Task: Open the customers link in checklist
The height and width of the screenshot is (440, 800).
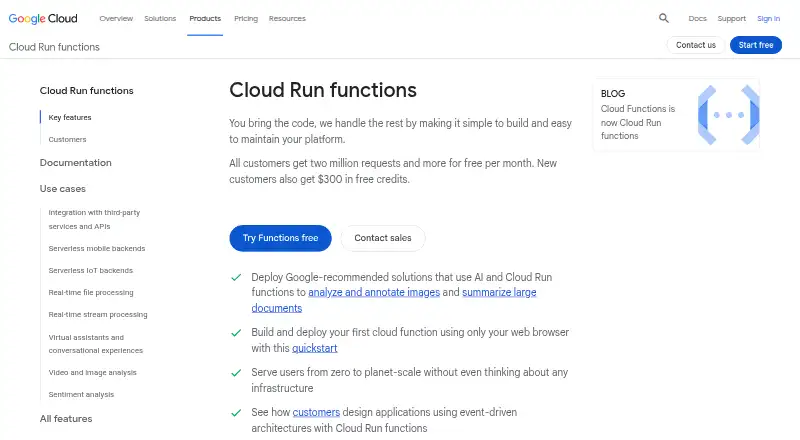Action: (x=316, y=412)
